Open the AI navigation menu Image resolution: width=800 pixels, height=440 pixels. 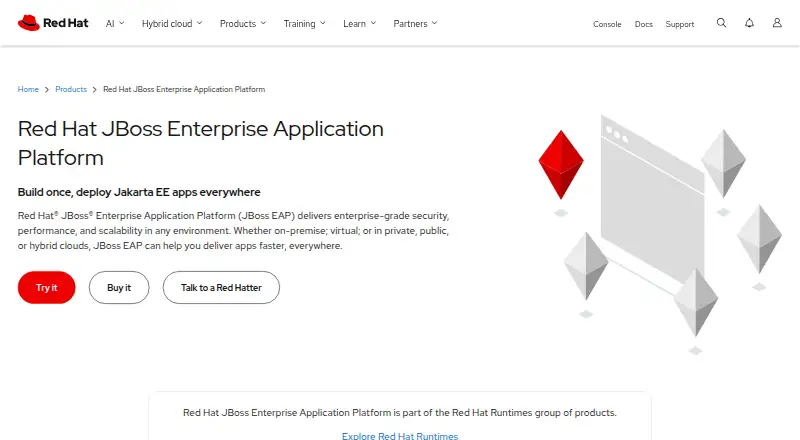[x=115, y=23]
